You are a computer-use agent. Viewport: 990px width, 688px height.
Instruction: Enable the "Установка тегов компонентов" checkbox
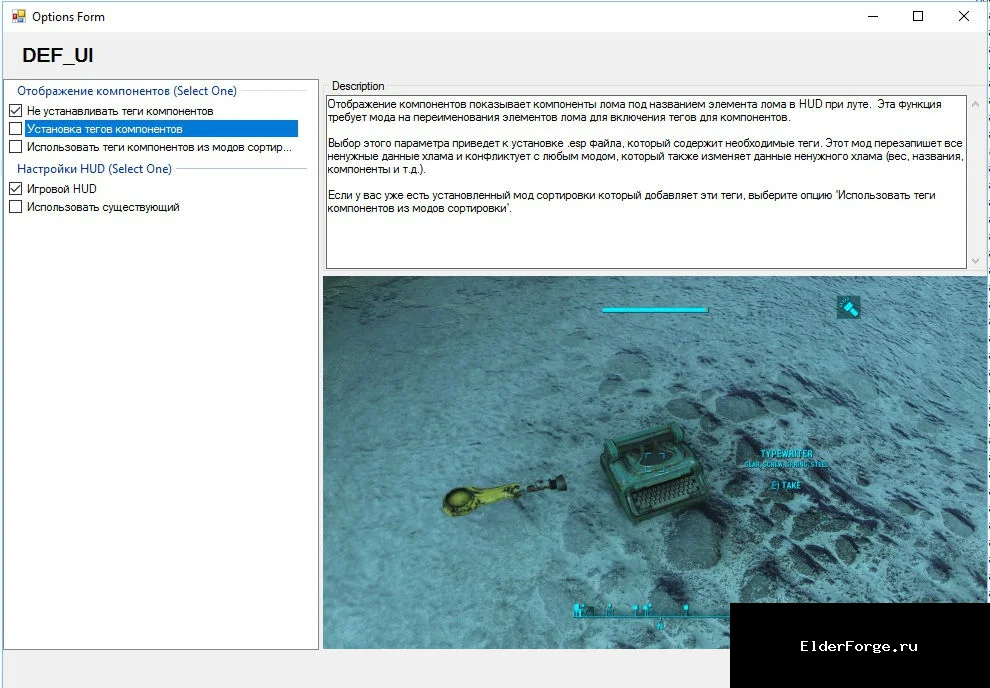[x=15, y=129]
